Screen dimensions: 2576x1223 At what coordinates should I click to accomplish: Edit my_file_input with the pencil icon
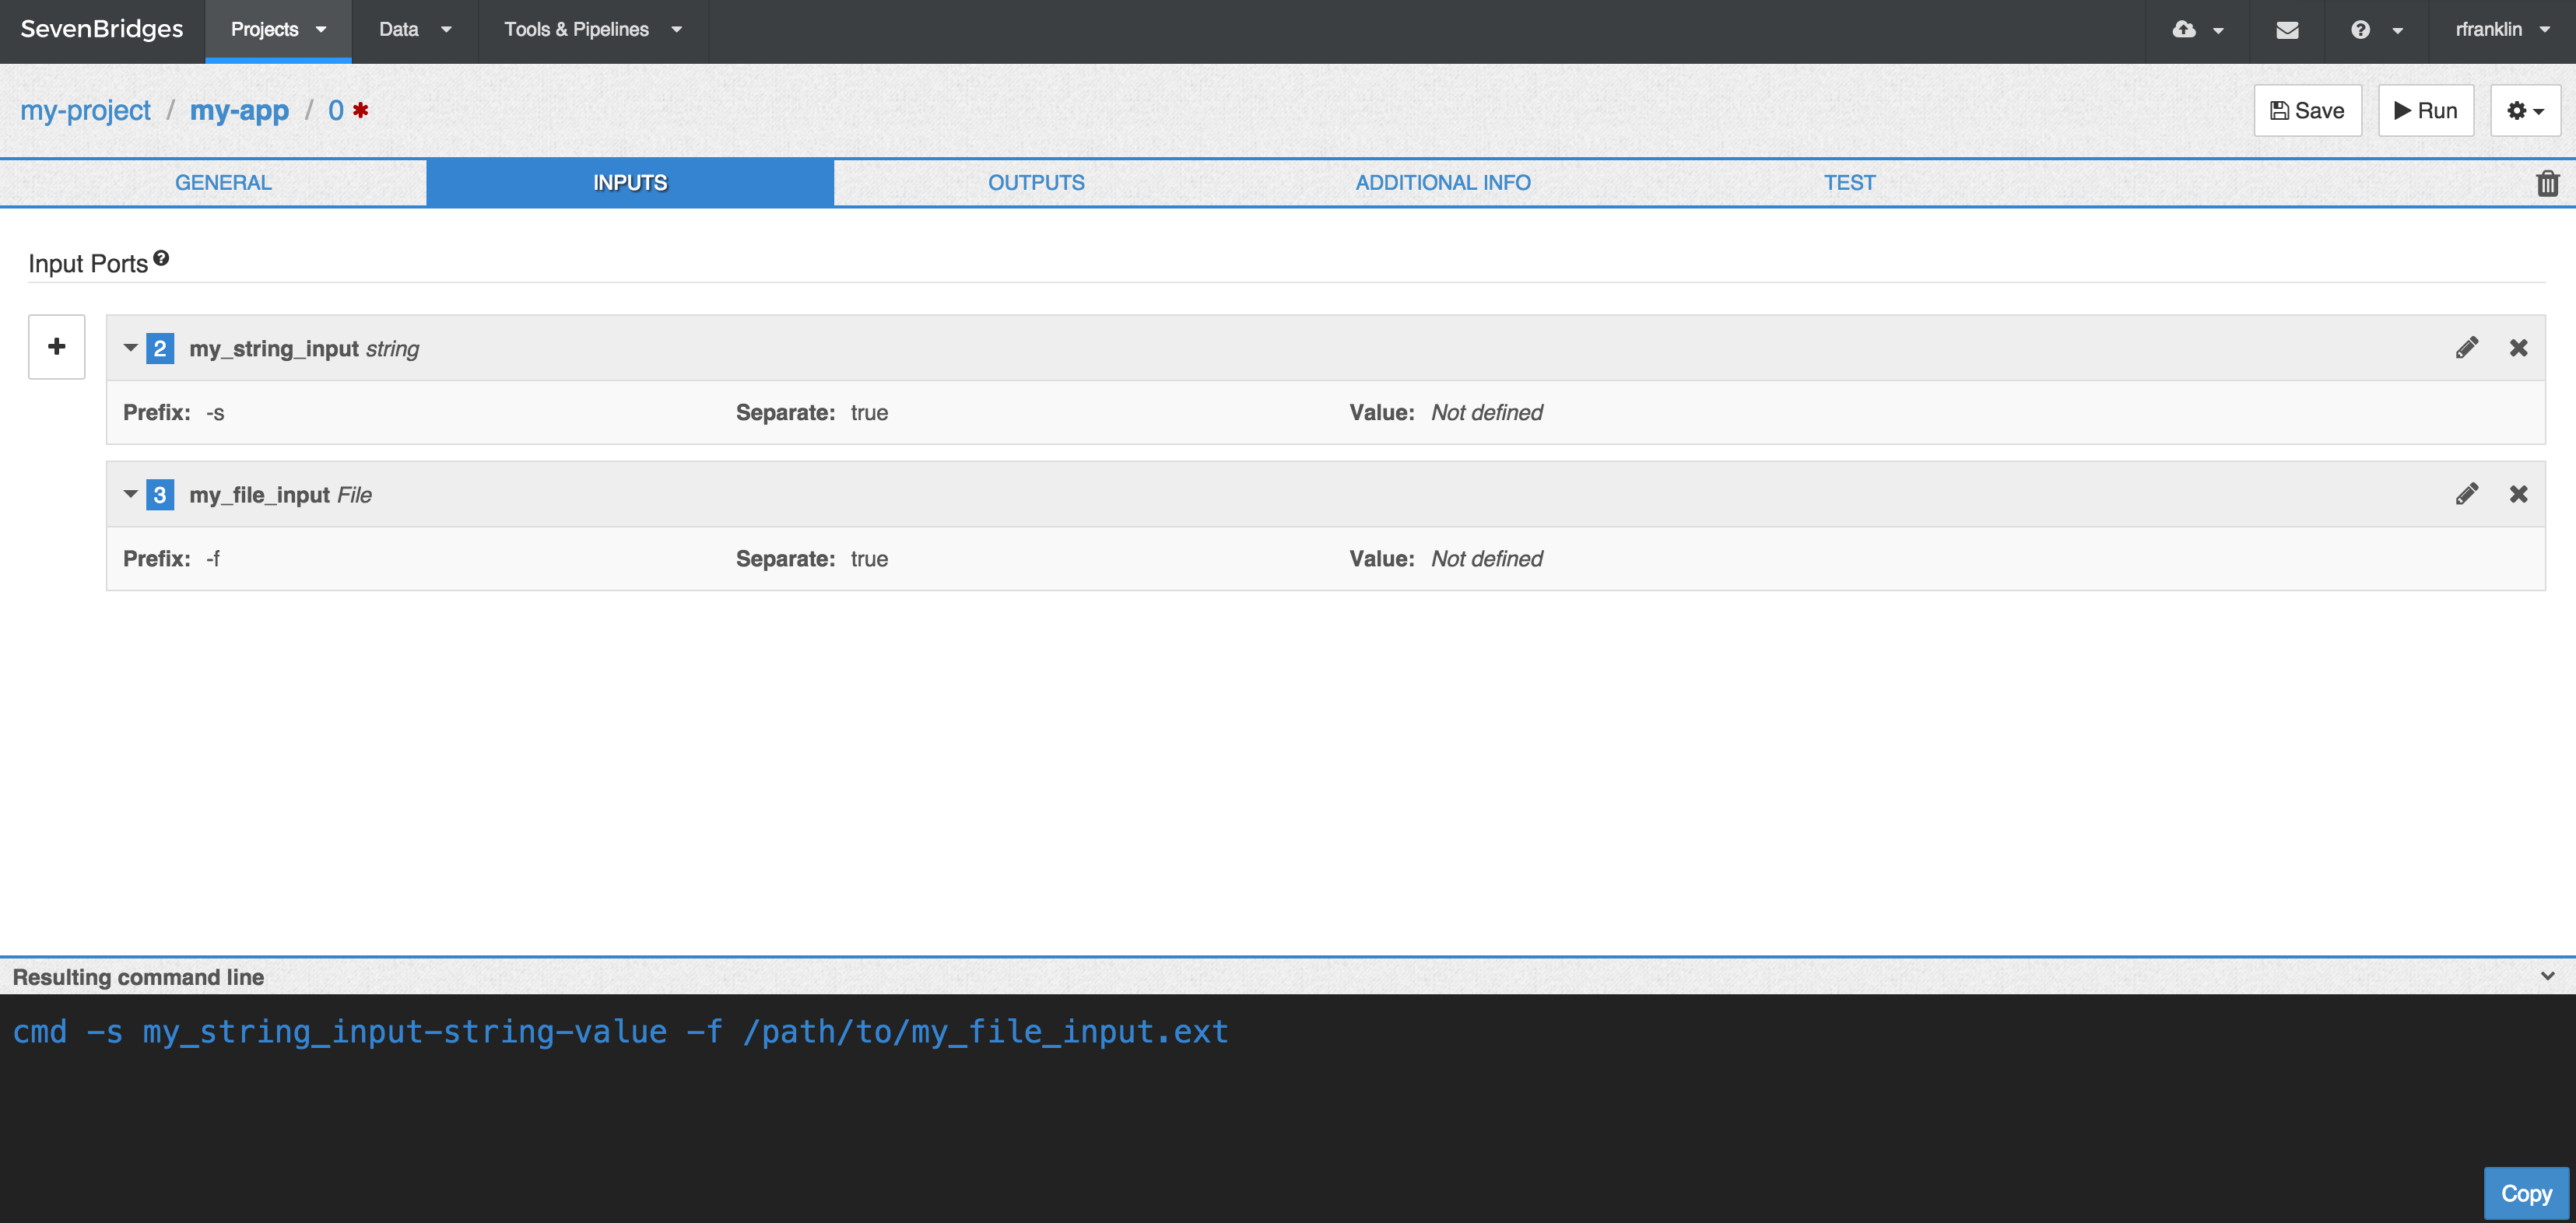coord(2467,493)
